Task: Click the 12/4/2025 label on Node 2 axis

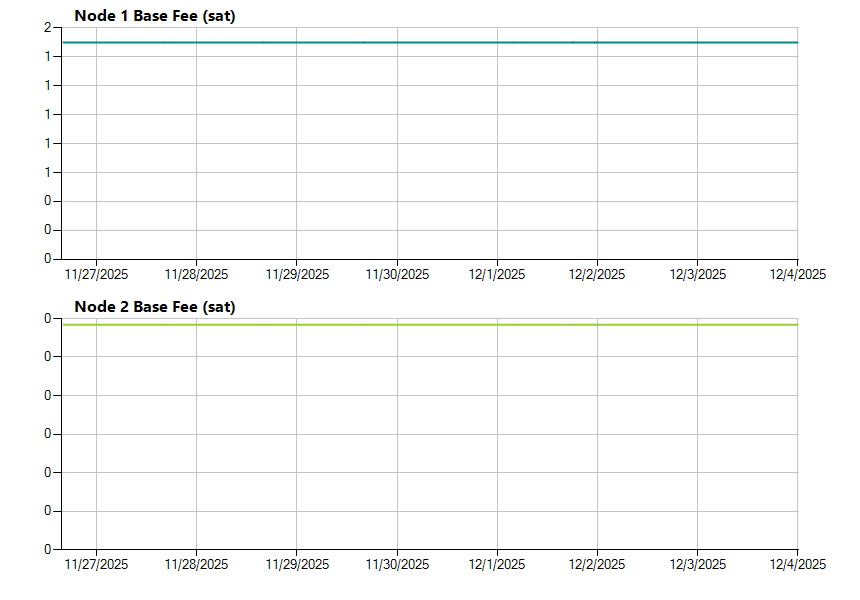Action: (x=800, y=564)
